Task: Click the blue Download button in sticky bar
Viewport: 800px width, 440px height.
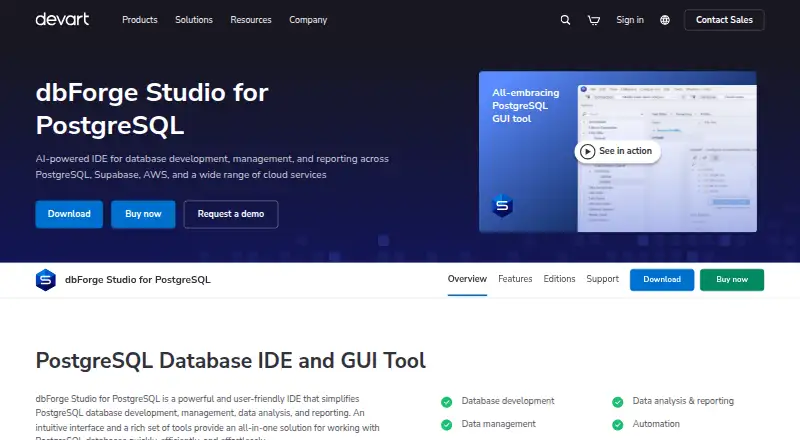Action: click(662, 280)
